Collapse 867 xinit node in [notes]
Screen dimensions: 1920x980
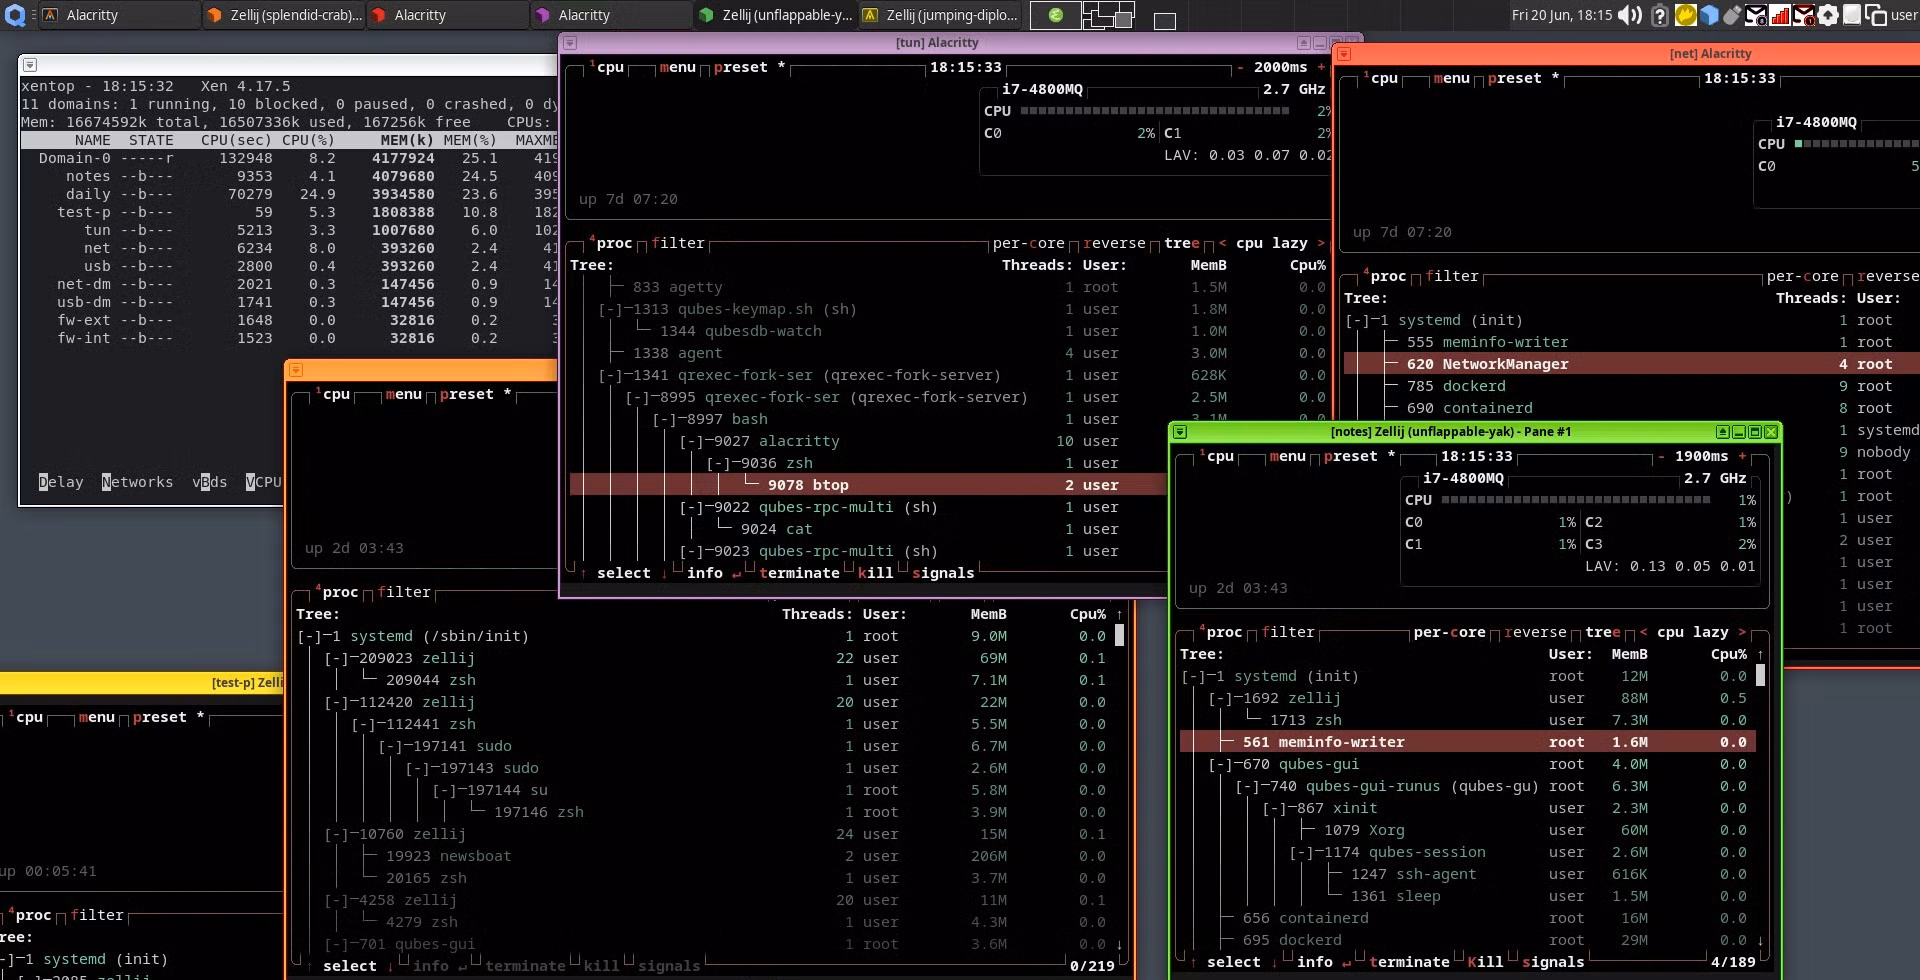(1274, 808)
